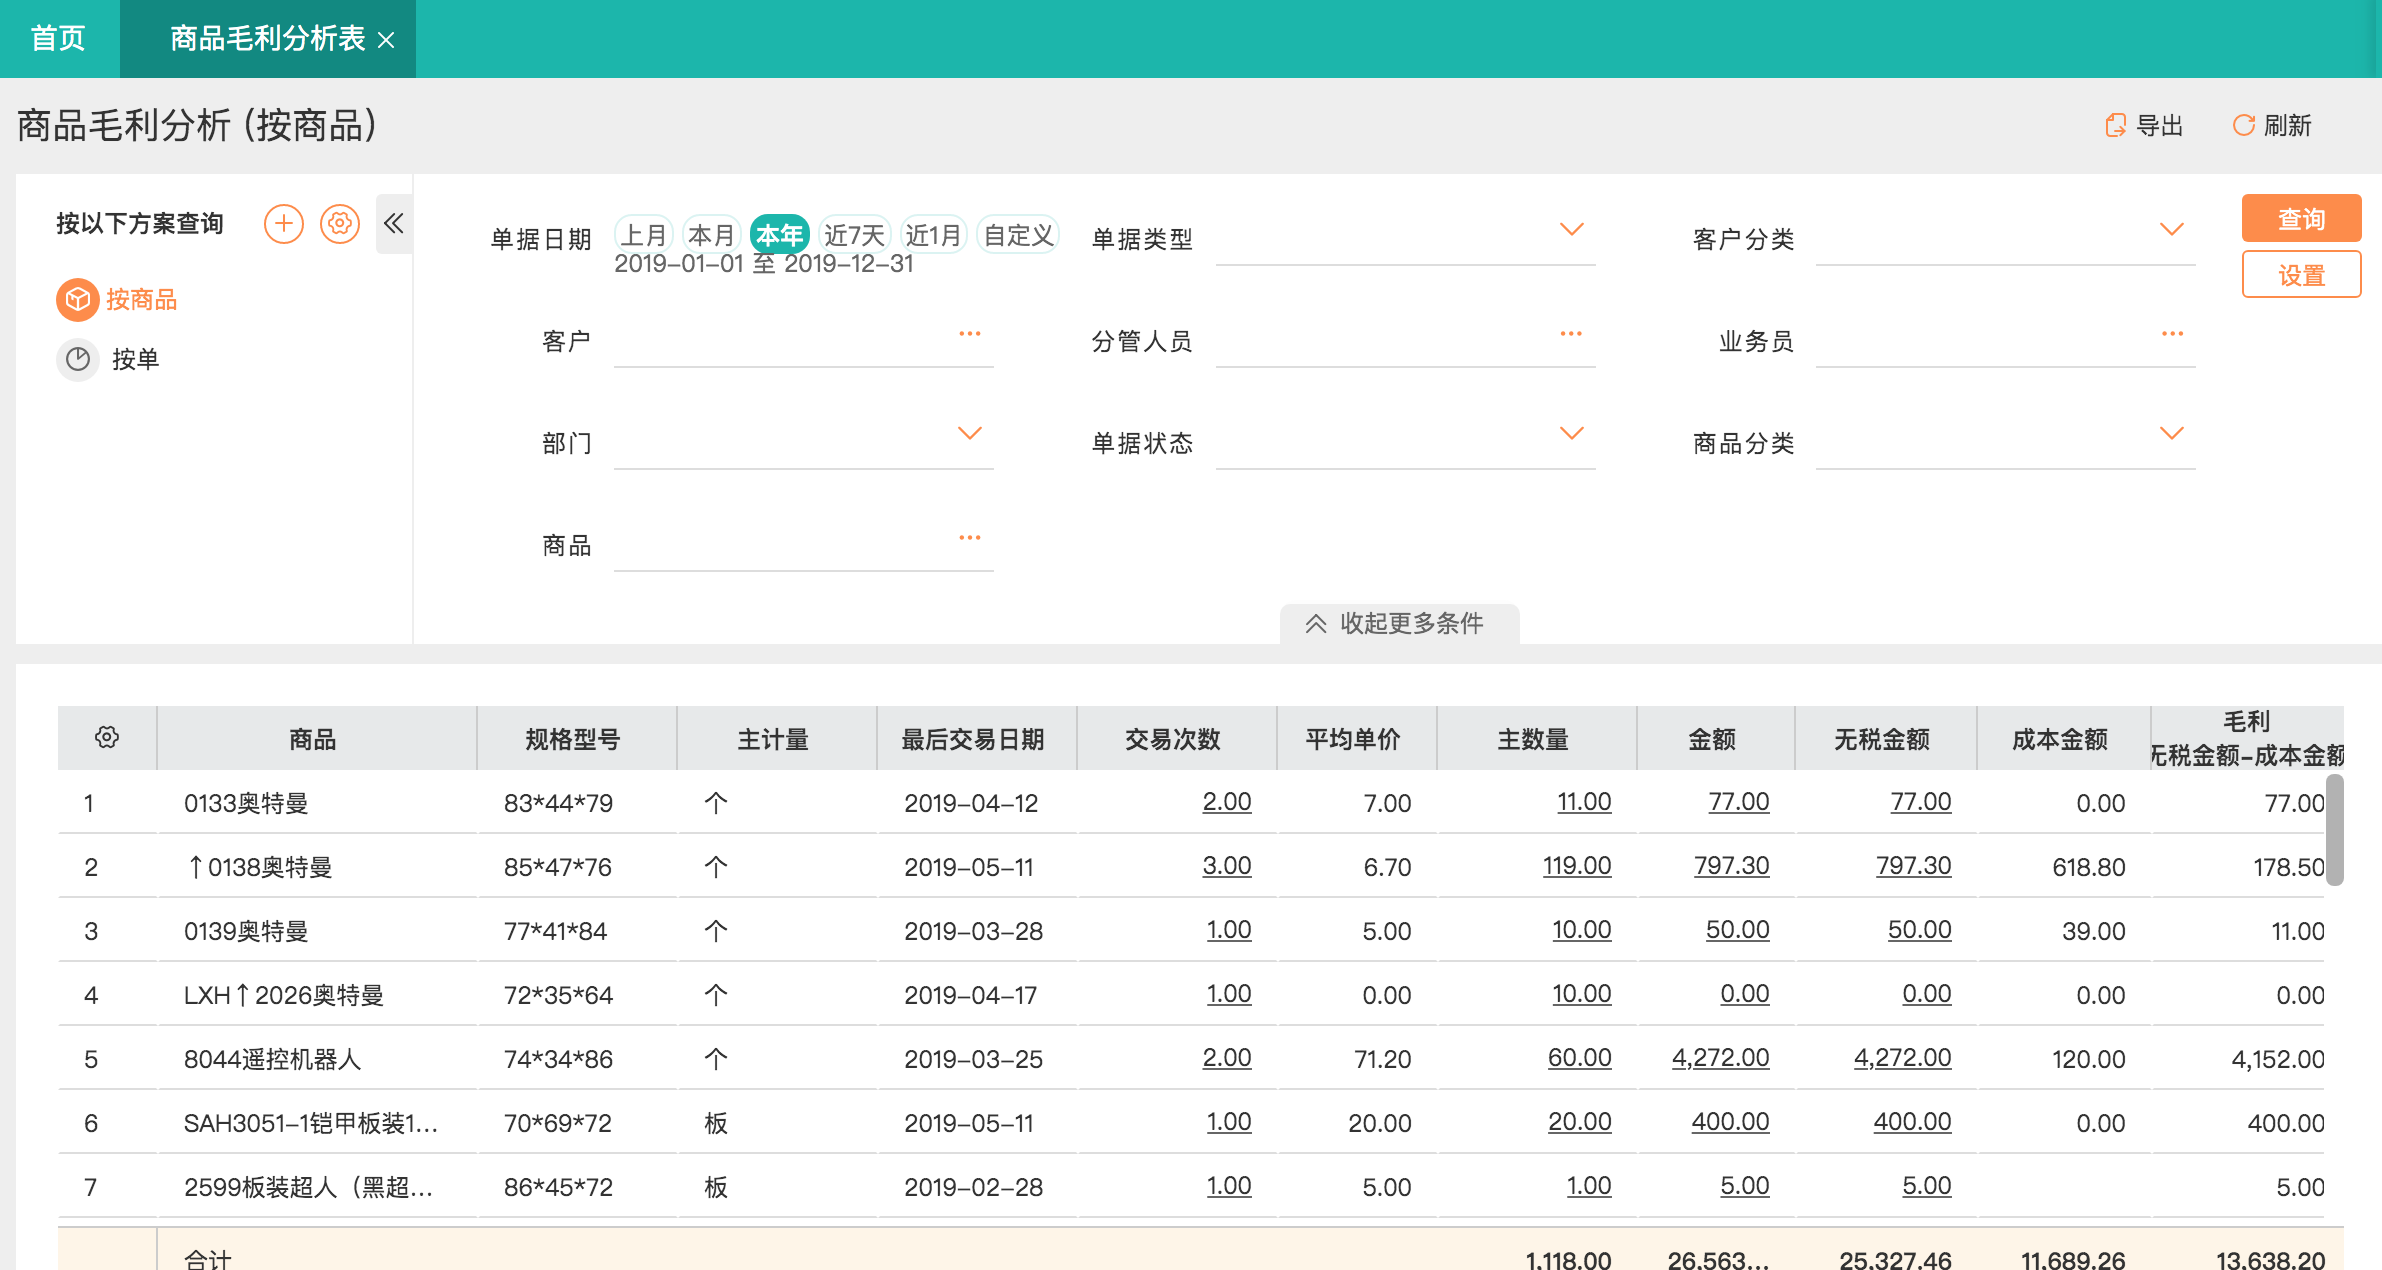
Task: Click the add scheme plus icon
Action: [x=285, y=222]
